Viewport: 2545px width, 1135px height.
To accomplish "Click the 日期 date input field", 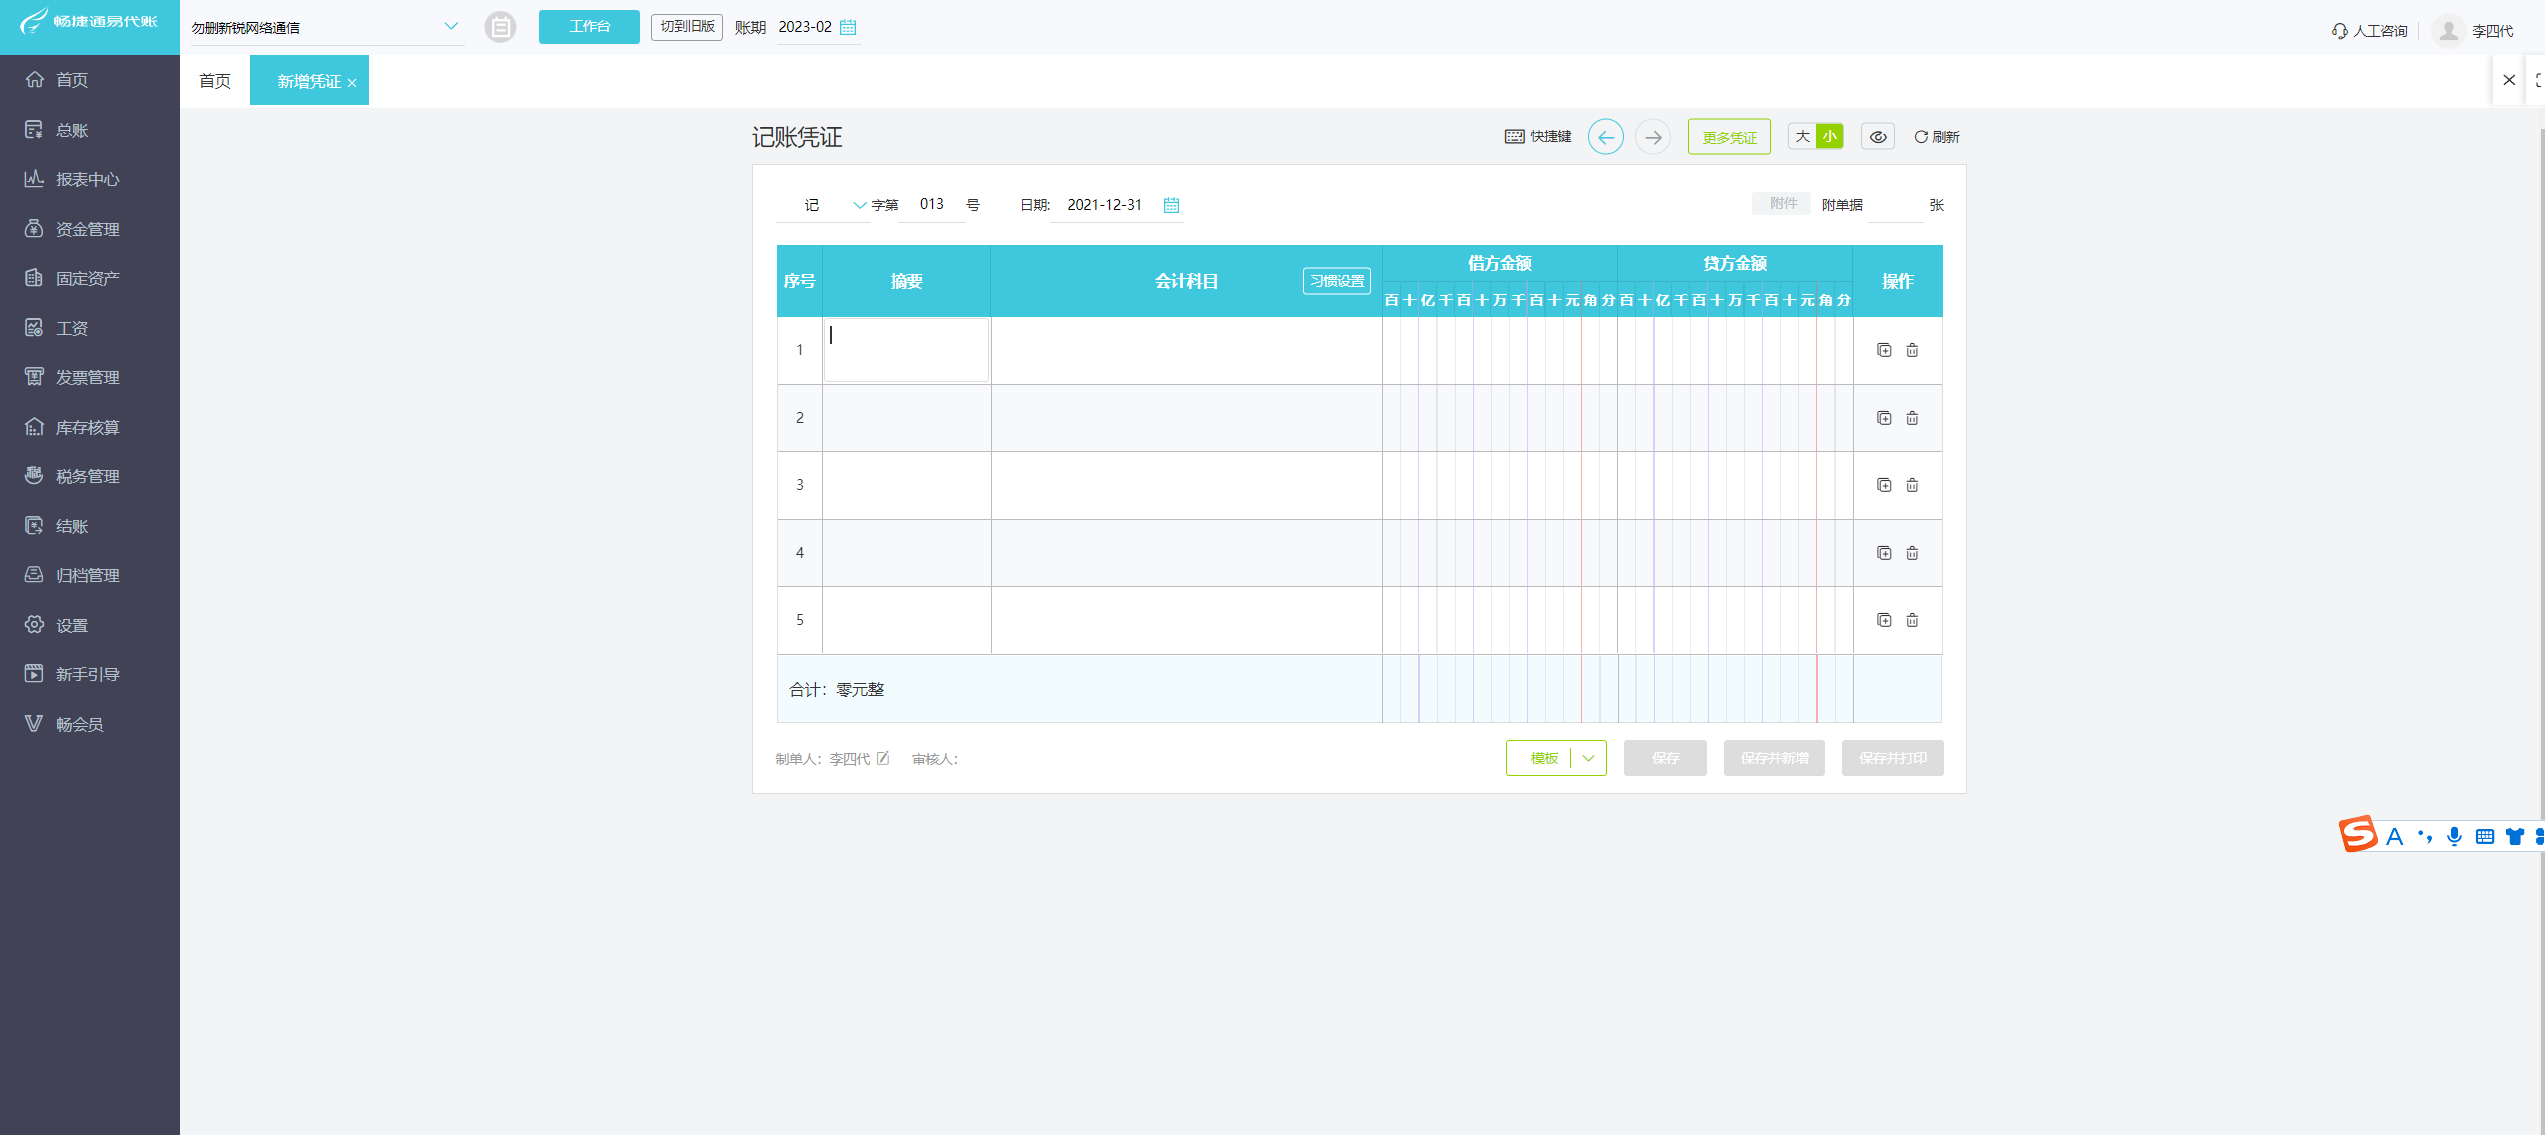I will click(1104, 205).
